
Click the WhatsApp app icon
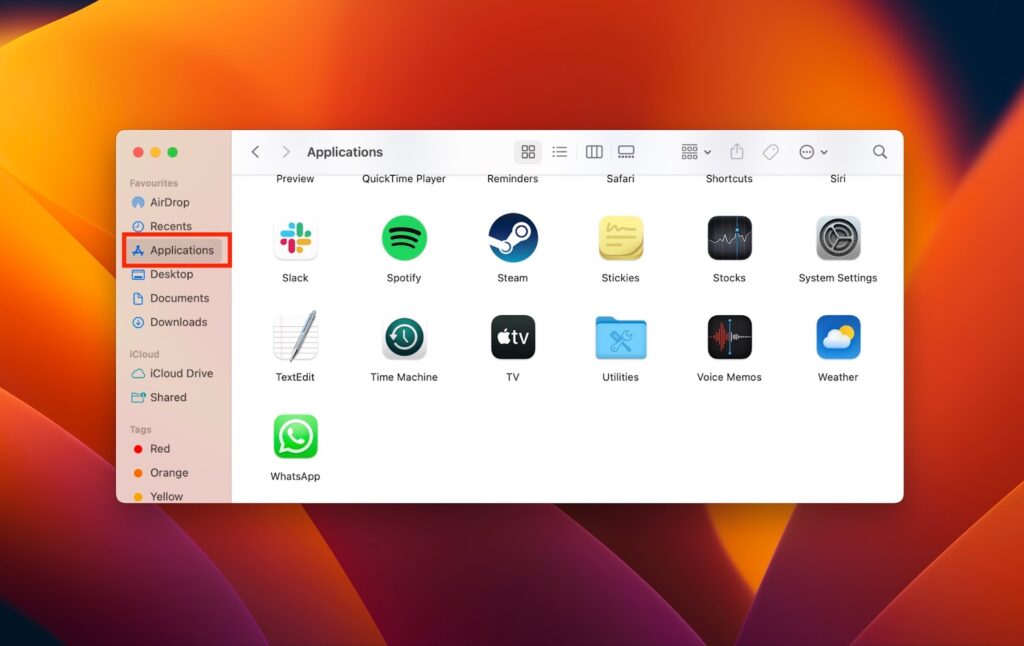pyautogui.click(x=295, y=436)
